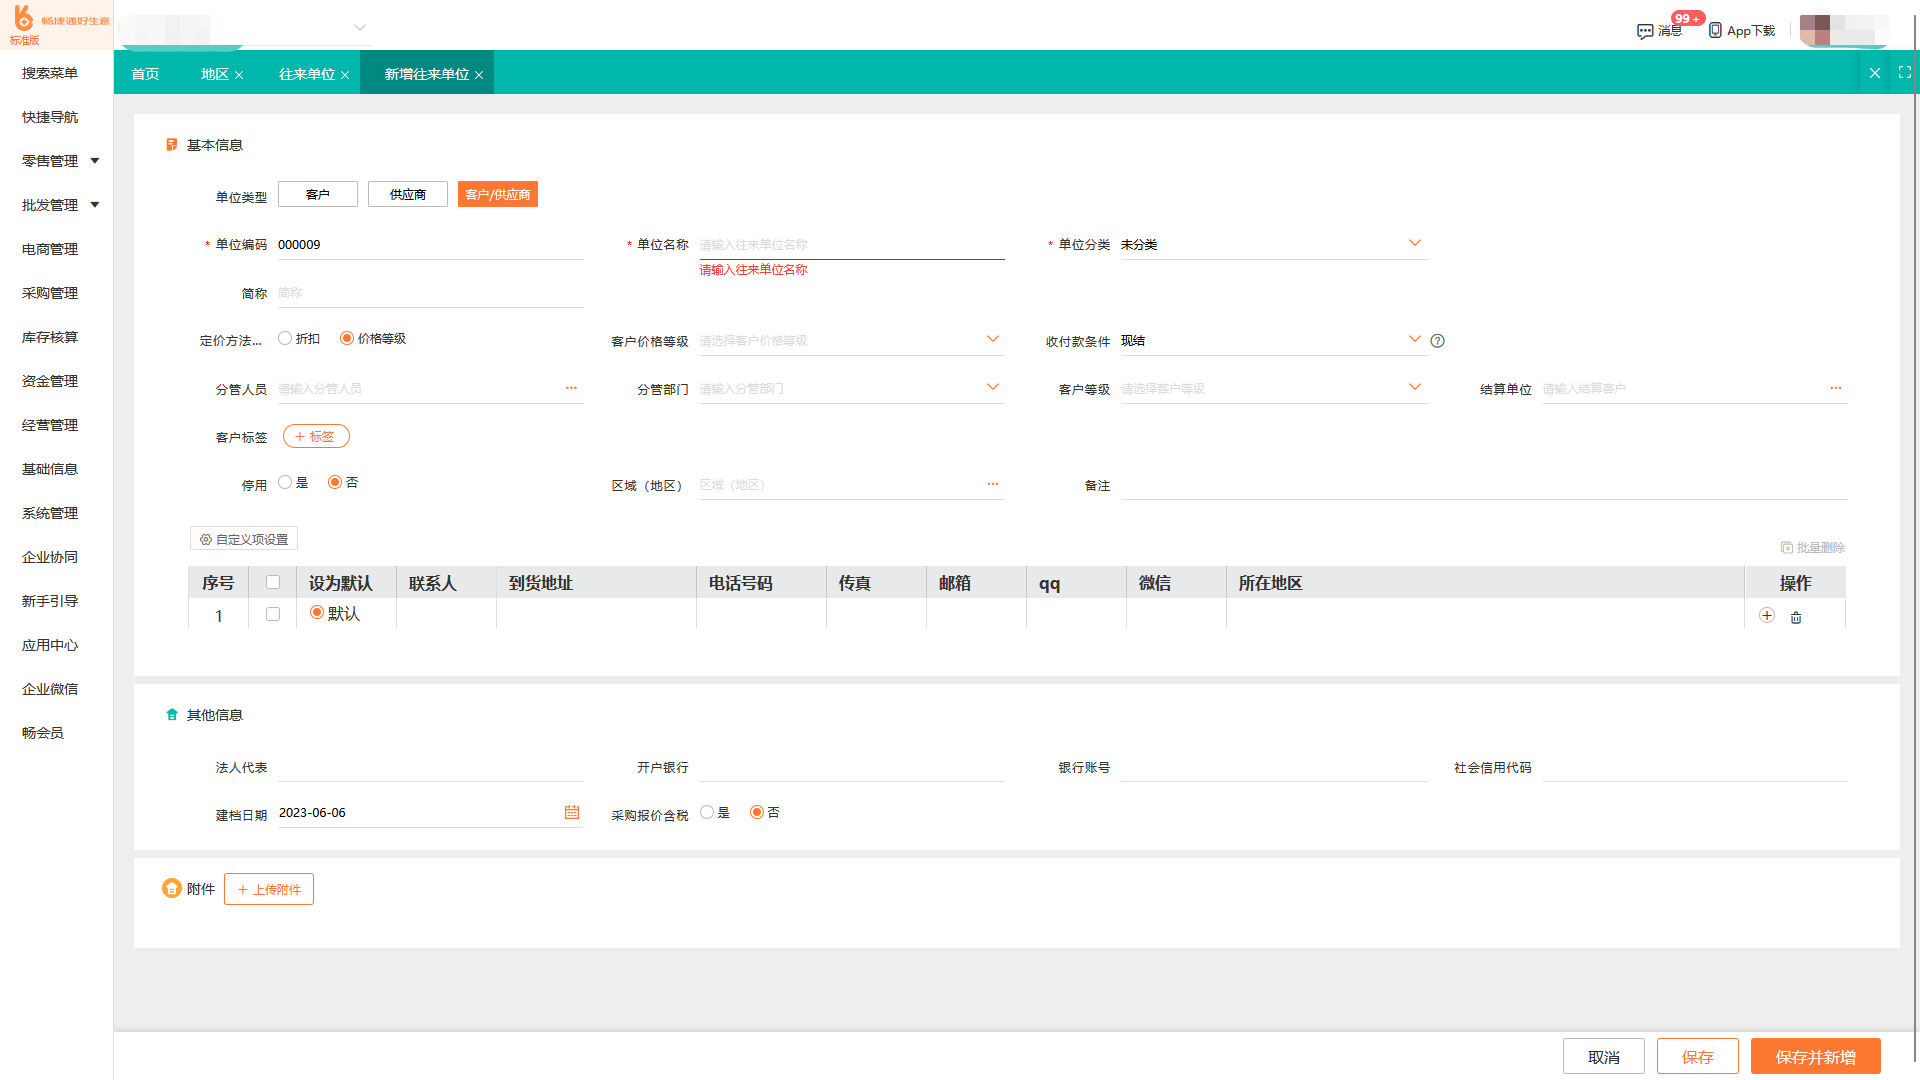Select the 折扣 pricing method radio button

285,340
